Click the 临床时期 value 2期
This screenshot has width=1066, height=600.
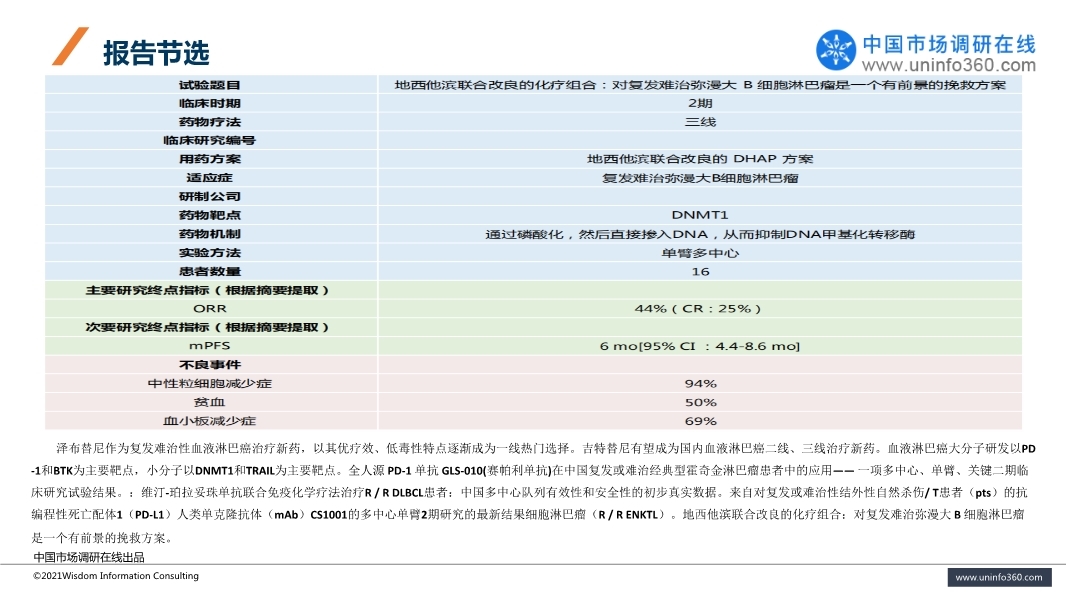coord(700,103)
